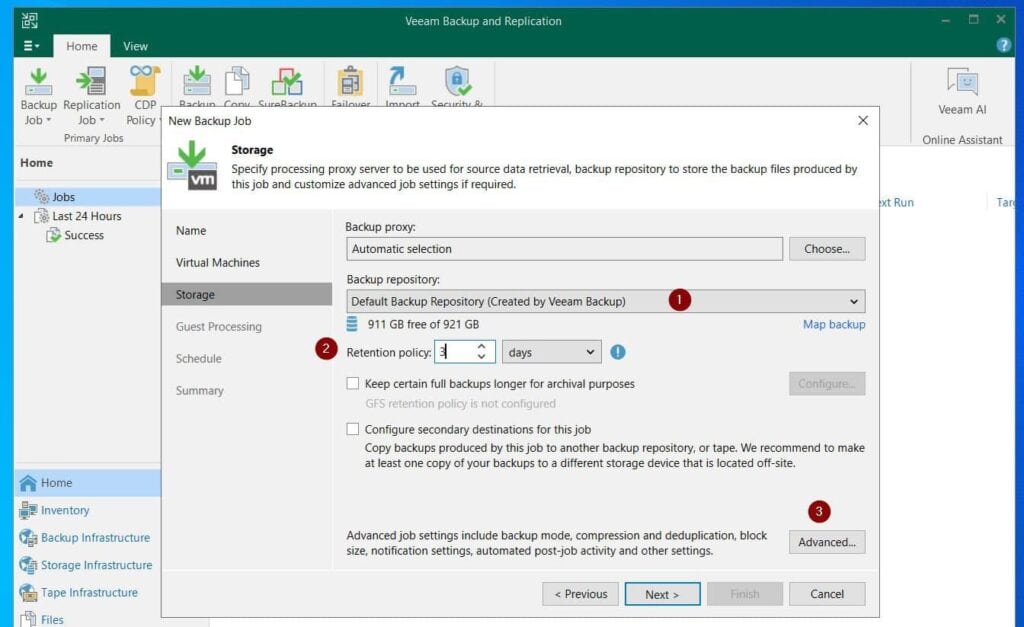
Task: Go to Virtual Machines wizard step
Action: tap(217, 263)
